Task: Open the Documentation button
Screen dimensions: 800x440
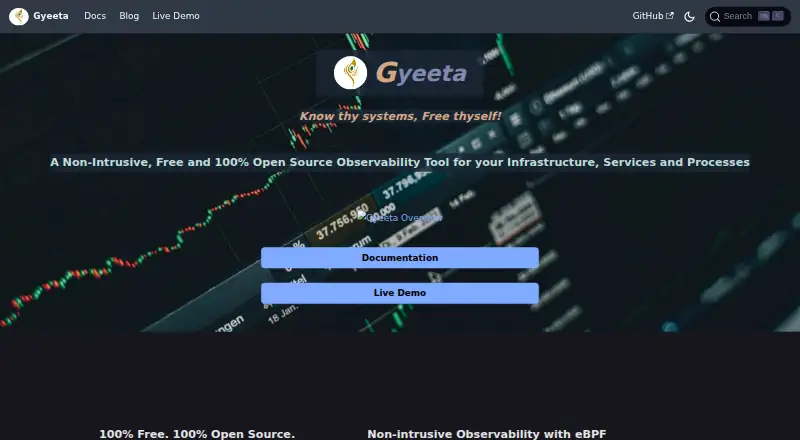Action: click(x=400, y=258)
